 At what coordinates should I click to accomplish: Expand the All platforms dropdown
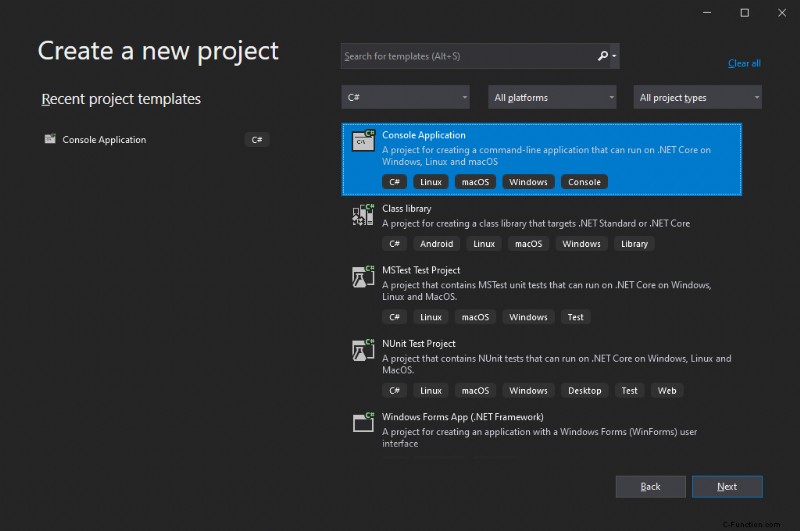553,97
